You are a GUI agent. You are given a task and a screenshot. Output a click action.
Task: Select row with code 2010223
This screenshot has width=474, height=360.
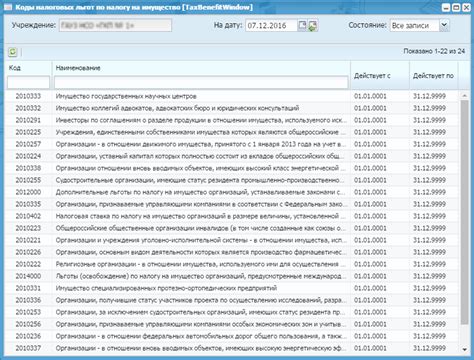coord(232,228)
